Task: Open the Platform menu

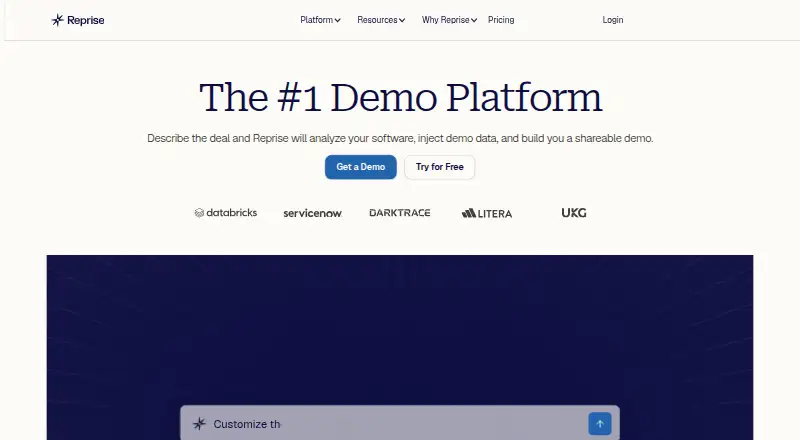Action: click(x=316, y=20)
